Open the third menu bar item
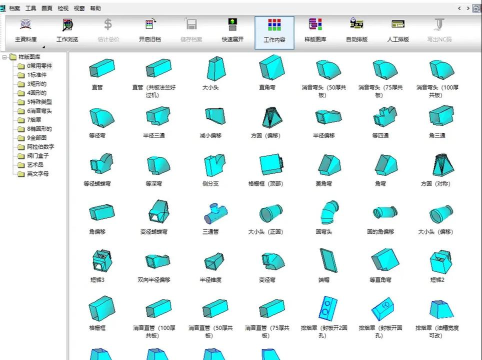The width and height of the screenshot is (482, 360). [x=47, y=8]
